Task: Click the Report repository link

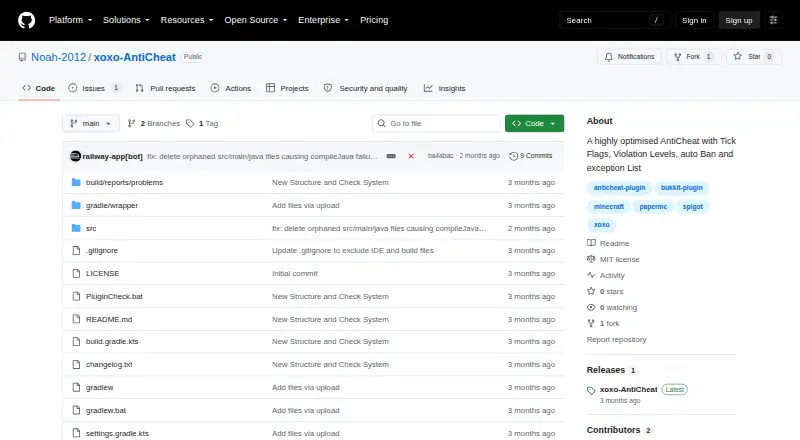Action: coord(616,339)
